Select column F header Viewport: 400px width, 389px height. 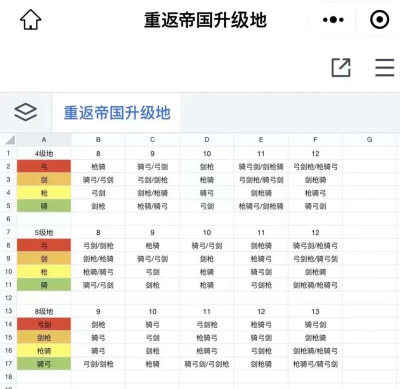315,140
